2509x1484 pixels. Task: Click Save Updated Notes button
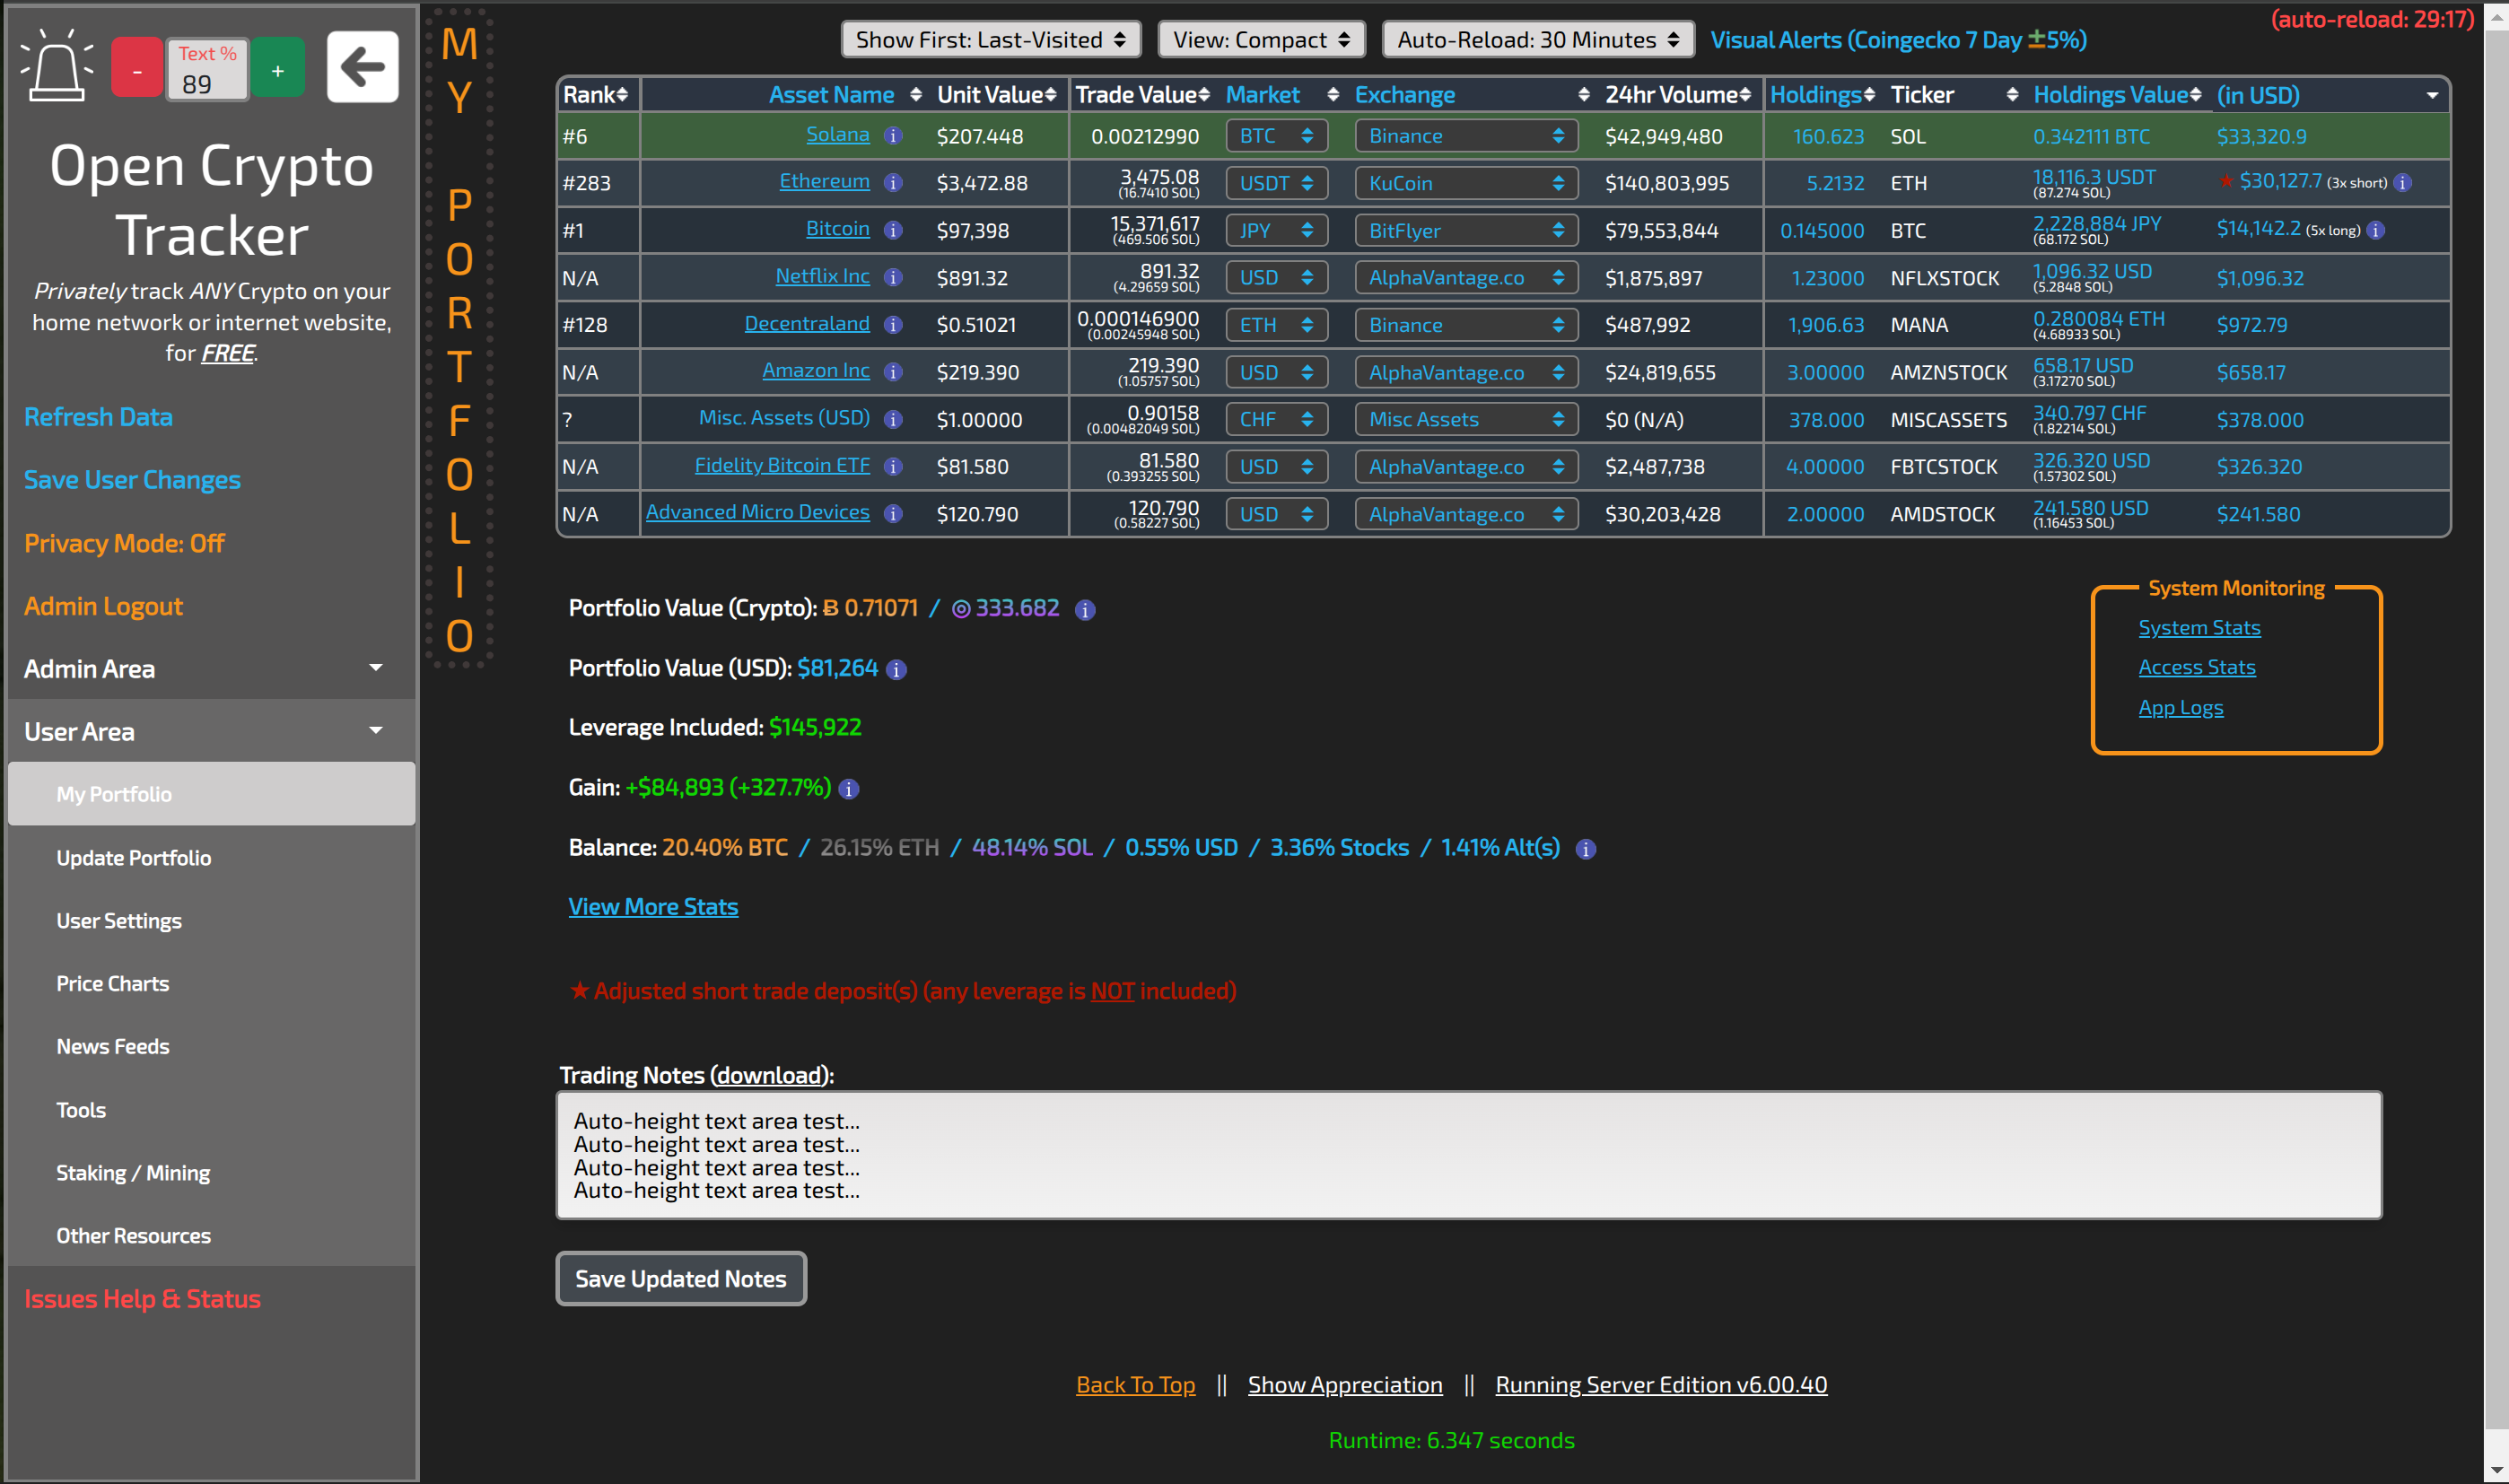[680, 1279]
